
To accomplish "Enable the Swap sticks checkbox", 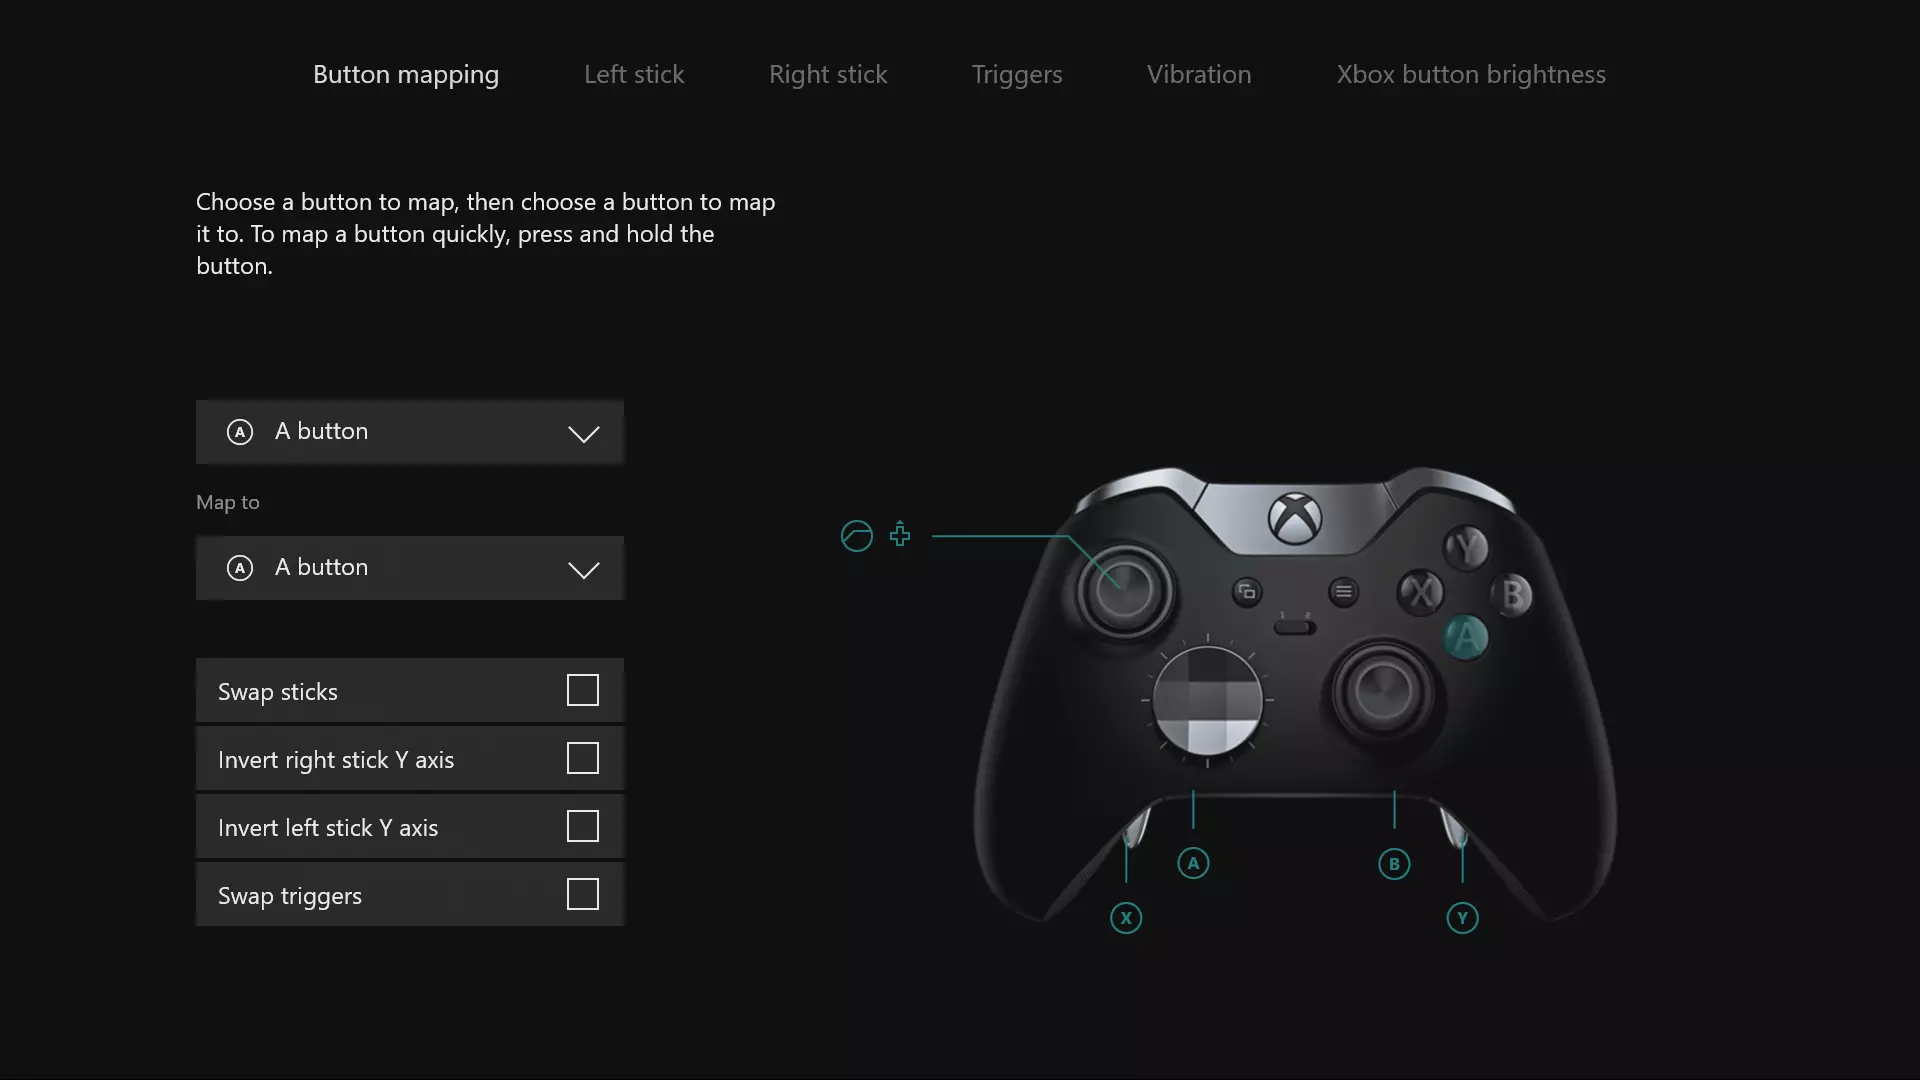I will tap(583, 690).
